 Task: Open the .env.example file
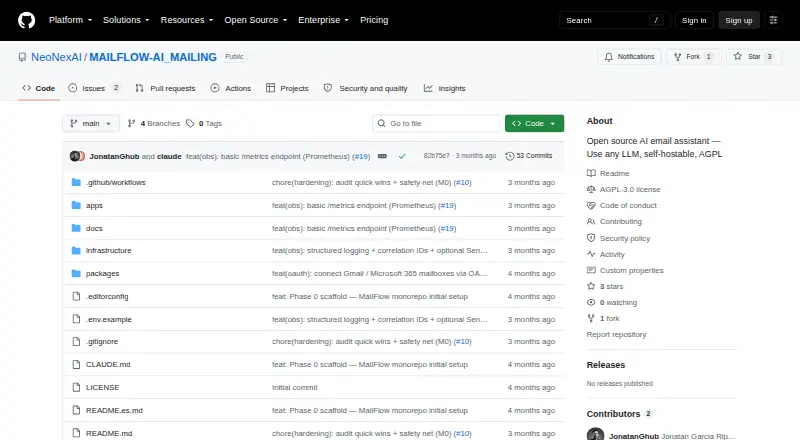109,320
